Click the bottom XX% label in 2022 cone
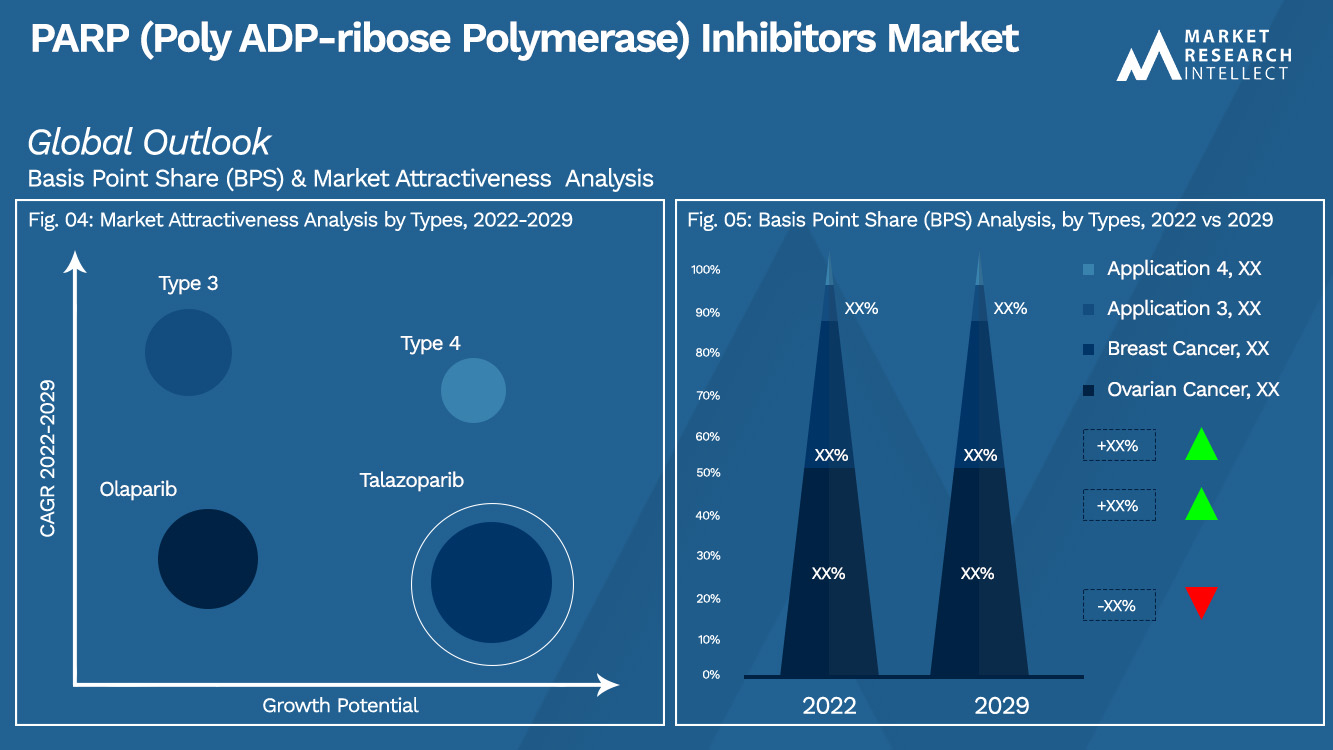1333x750 pixels. (829, 574)
